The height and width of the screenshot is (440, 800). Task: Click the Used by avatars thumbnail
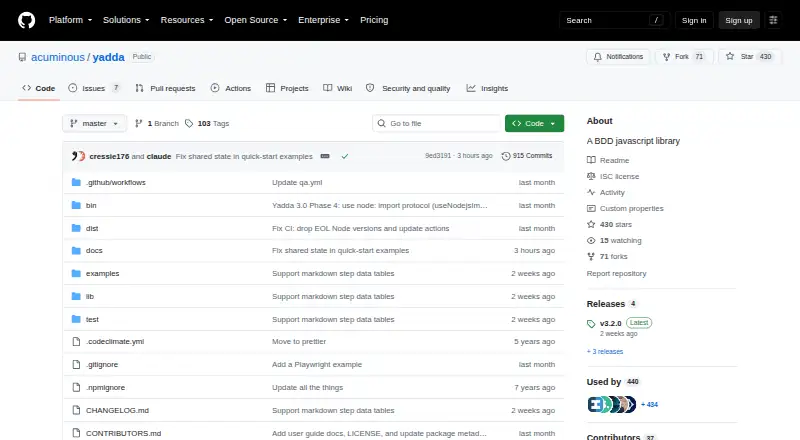(x=612, y=404)
